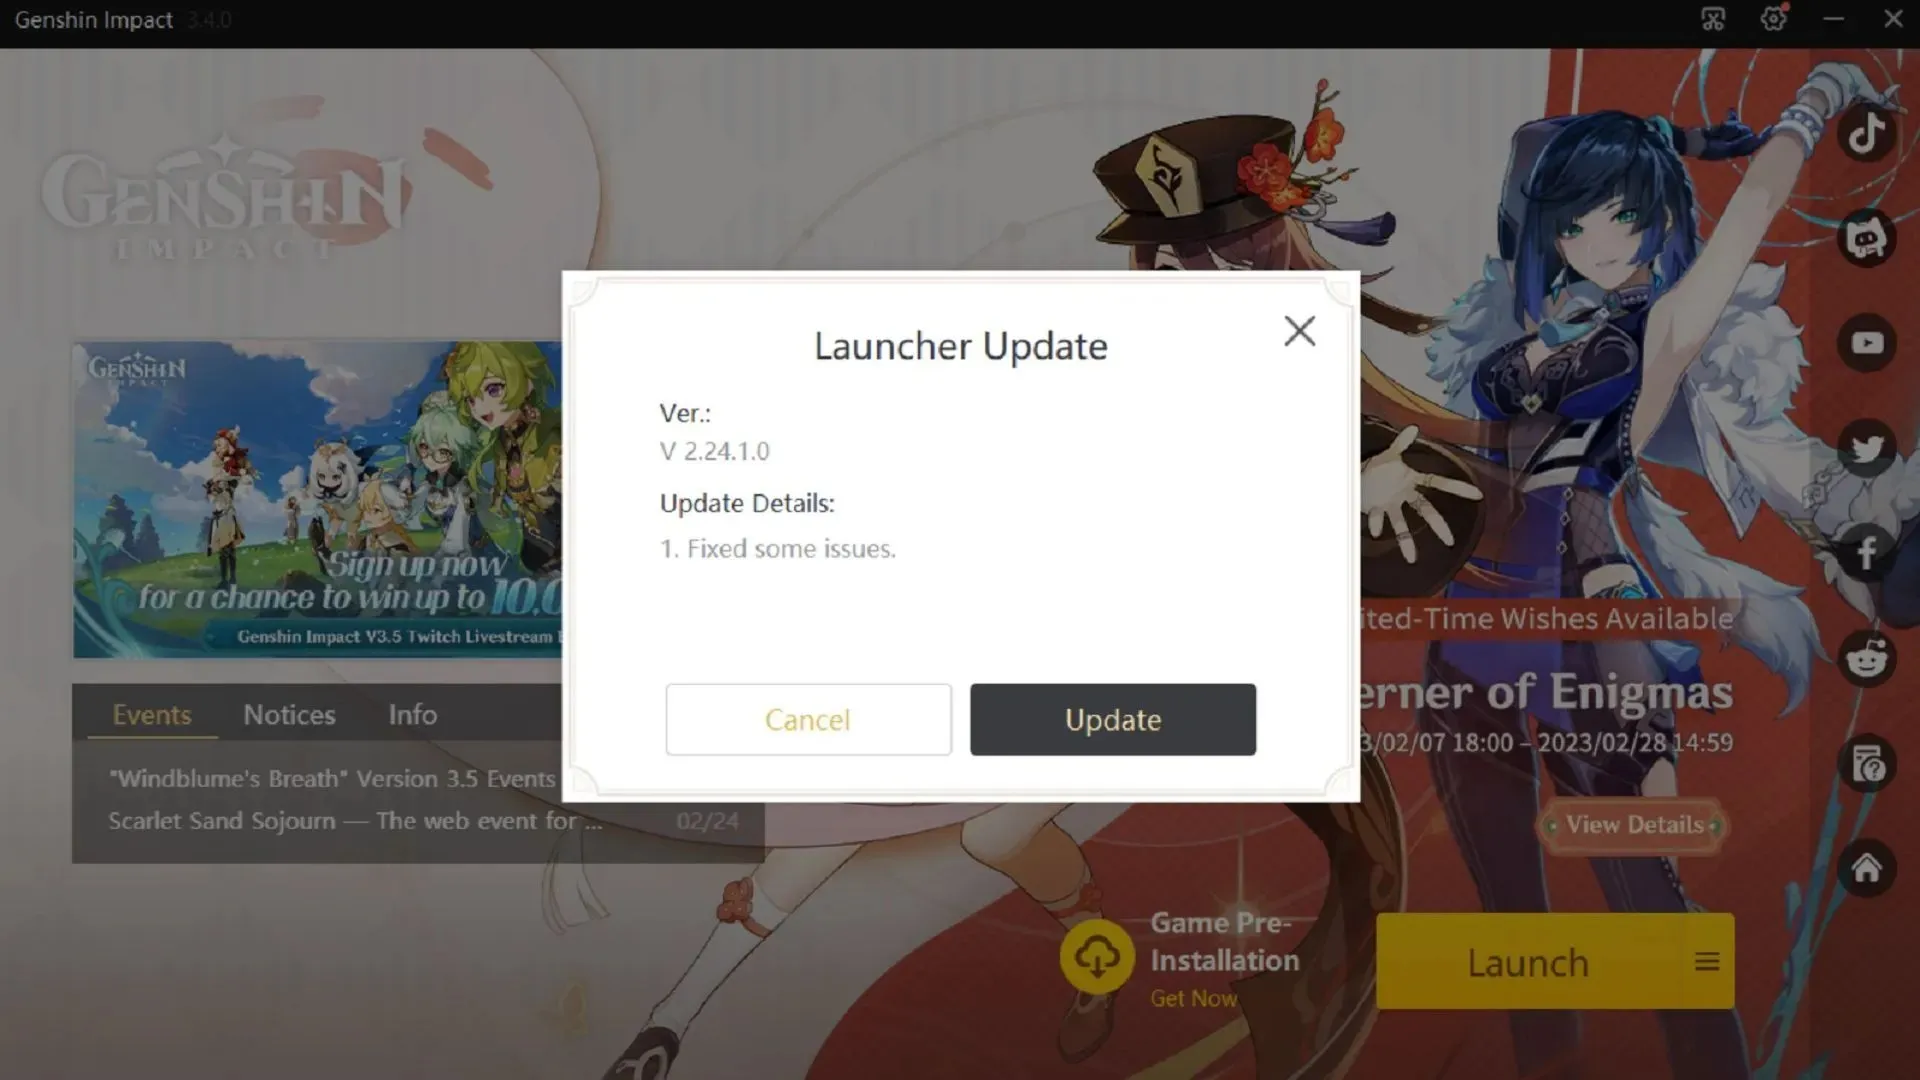1920x1080 pixels.
Task: Select Windblume's Breath events listing
Action: pos(332,778)
